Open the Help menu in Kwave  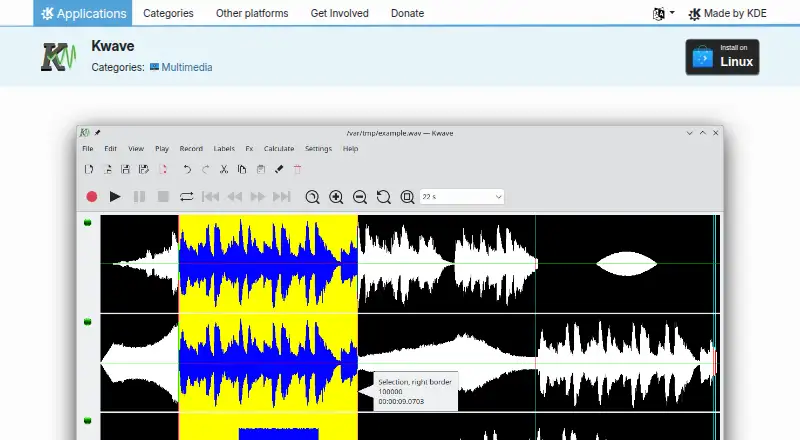[x=351, y=149]
